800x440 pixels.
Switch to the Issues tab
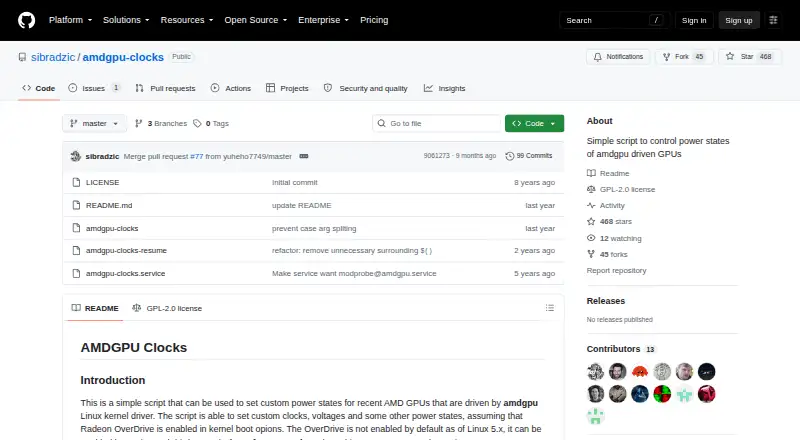(x=94, y=88)
